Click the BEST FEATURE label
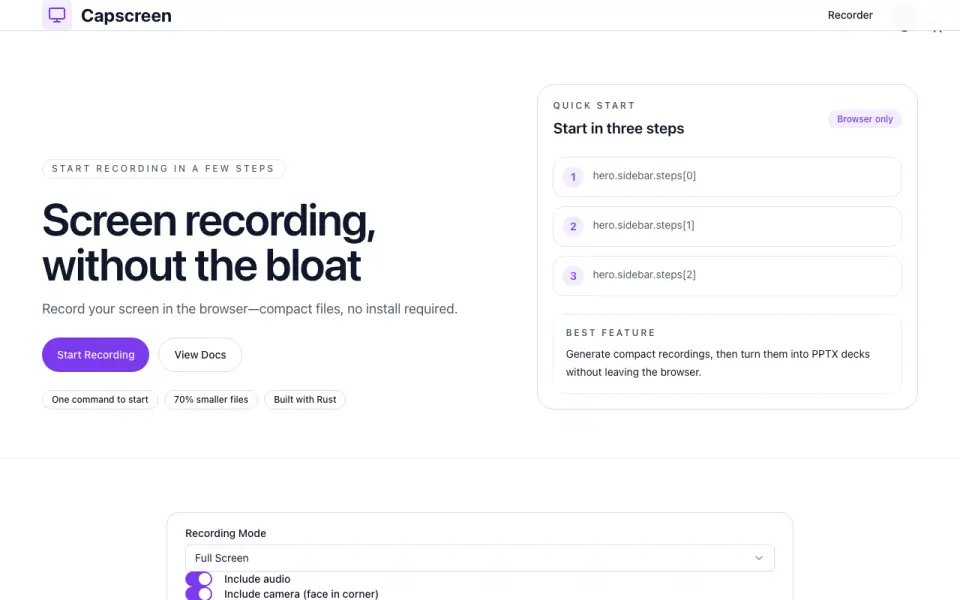Viewport: 960px width, 600px height. [x=610, y=332]
